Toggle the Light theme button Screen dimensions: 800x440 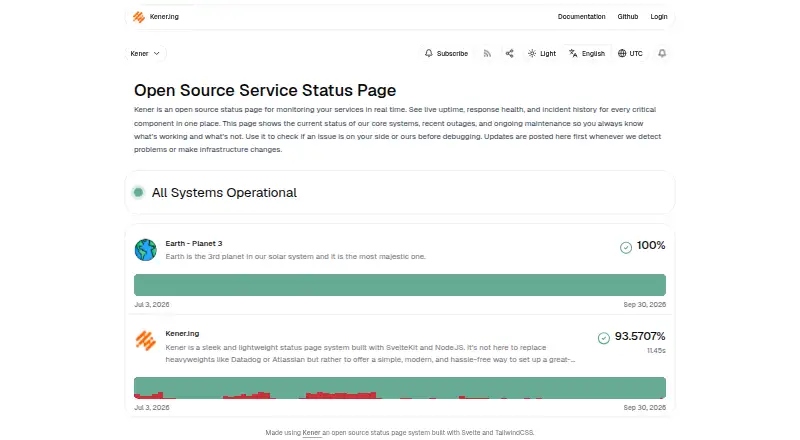[542, 54]
